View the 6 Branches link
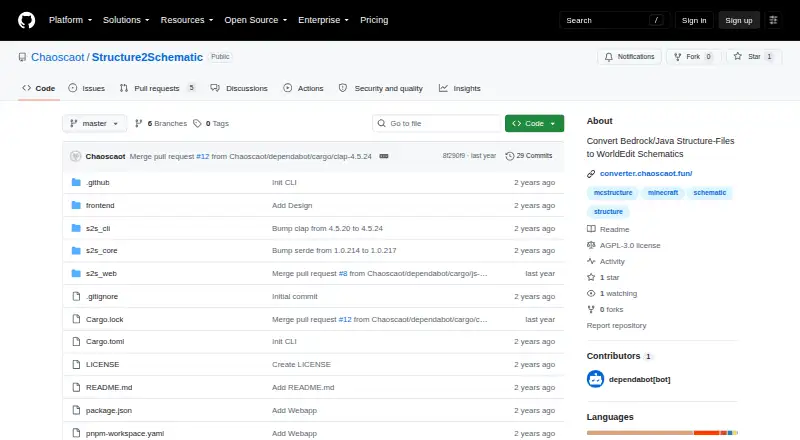The image size is (800, 440). pos(161,124)
